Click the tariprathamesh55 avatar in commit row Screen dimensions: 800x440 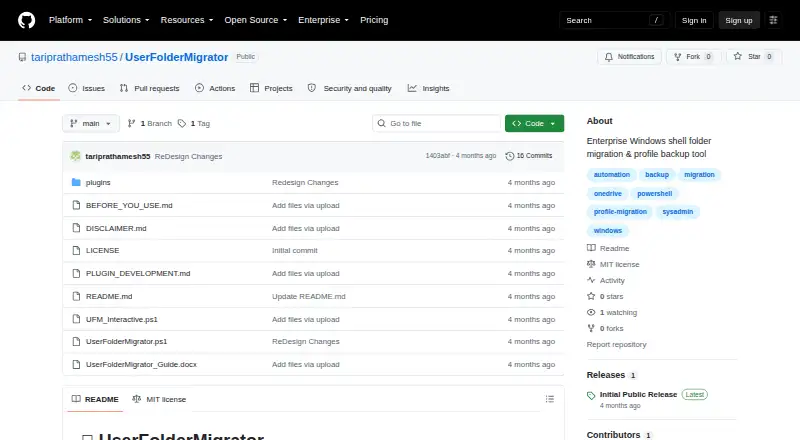[x=76, y=156]
